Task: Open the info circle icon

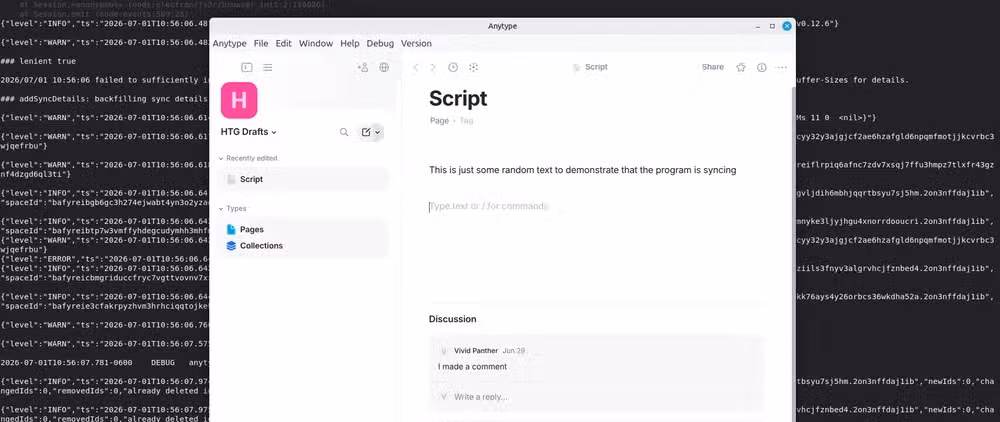Action: [761, 67]
